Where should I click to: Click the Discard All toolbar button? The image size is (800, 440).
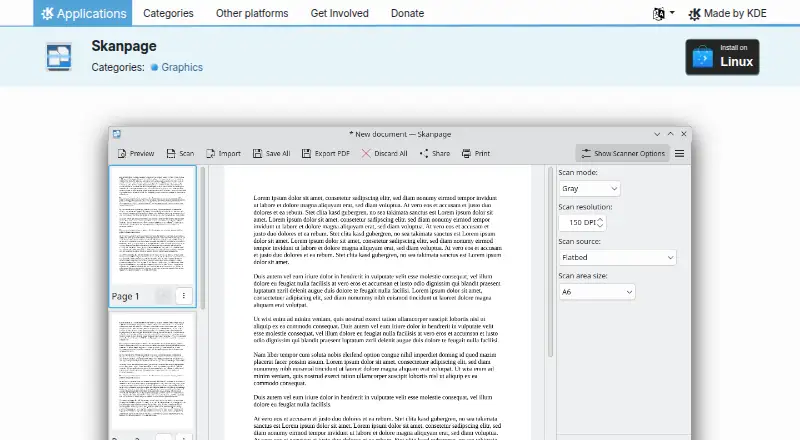384,153
